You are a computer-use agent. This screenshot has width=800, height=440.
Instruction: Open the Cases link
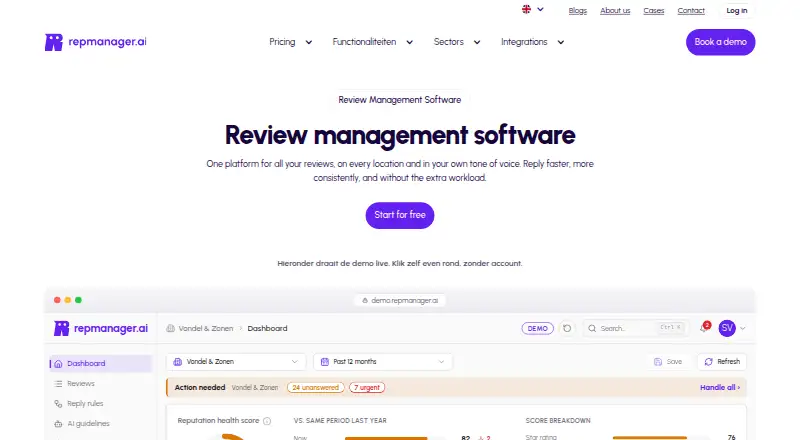coord(654,11)
